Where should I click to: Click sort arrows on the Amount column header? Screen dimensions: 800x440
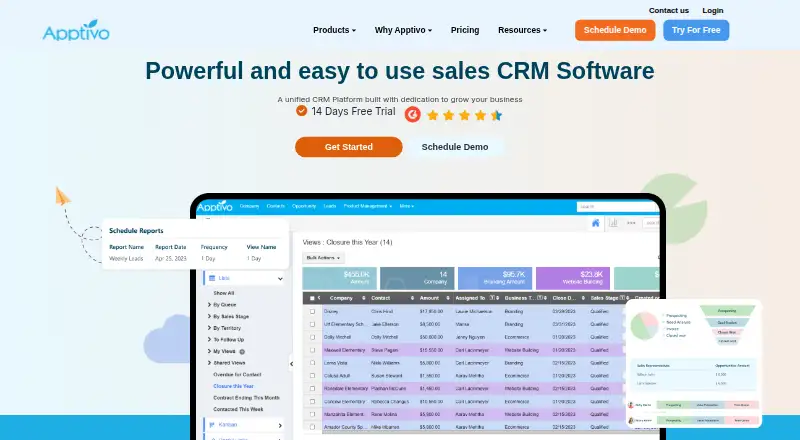tap(448, 298)
